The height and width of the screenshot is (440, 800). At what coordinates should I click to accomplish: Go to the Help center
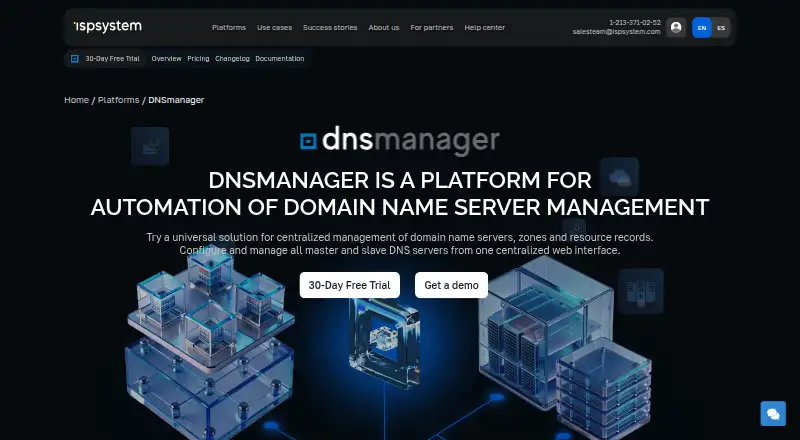tap(485, 28)
